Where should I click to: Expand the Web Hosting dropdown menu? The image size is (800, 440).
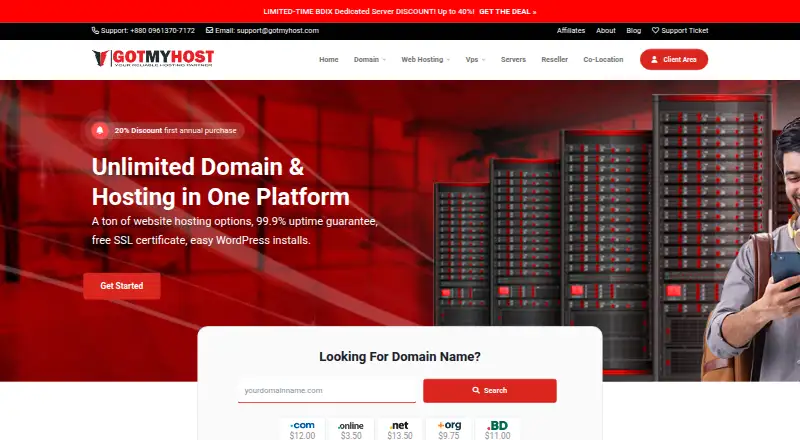click(x=426, y=60)
